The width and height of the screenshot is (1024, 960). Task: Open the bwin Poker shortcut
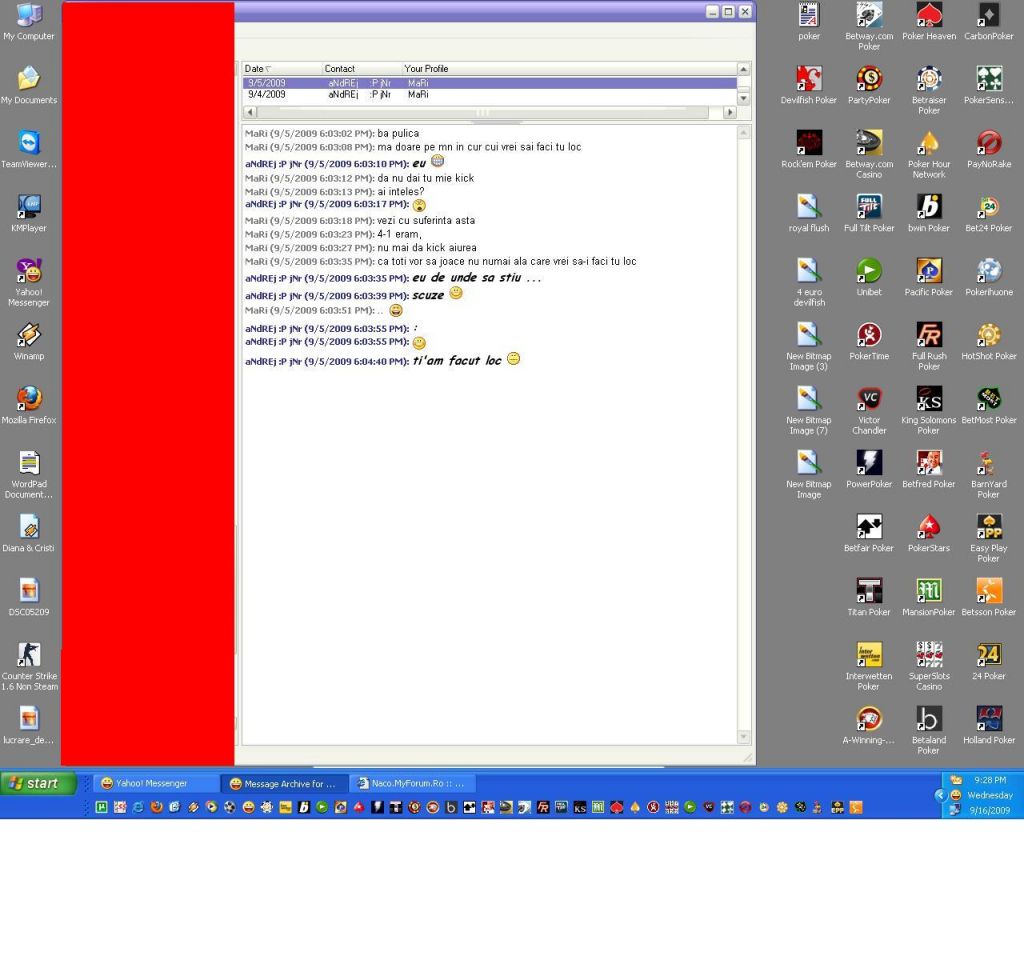(928, 207)
